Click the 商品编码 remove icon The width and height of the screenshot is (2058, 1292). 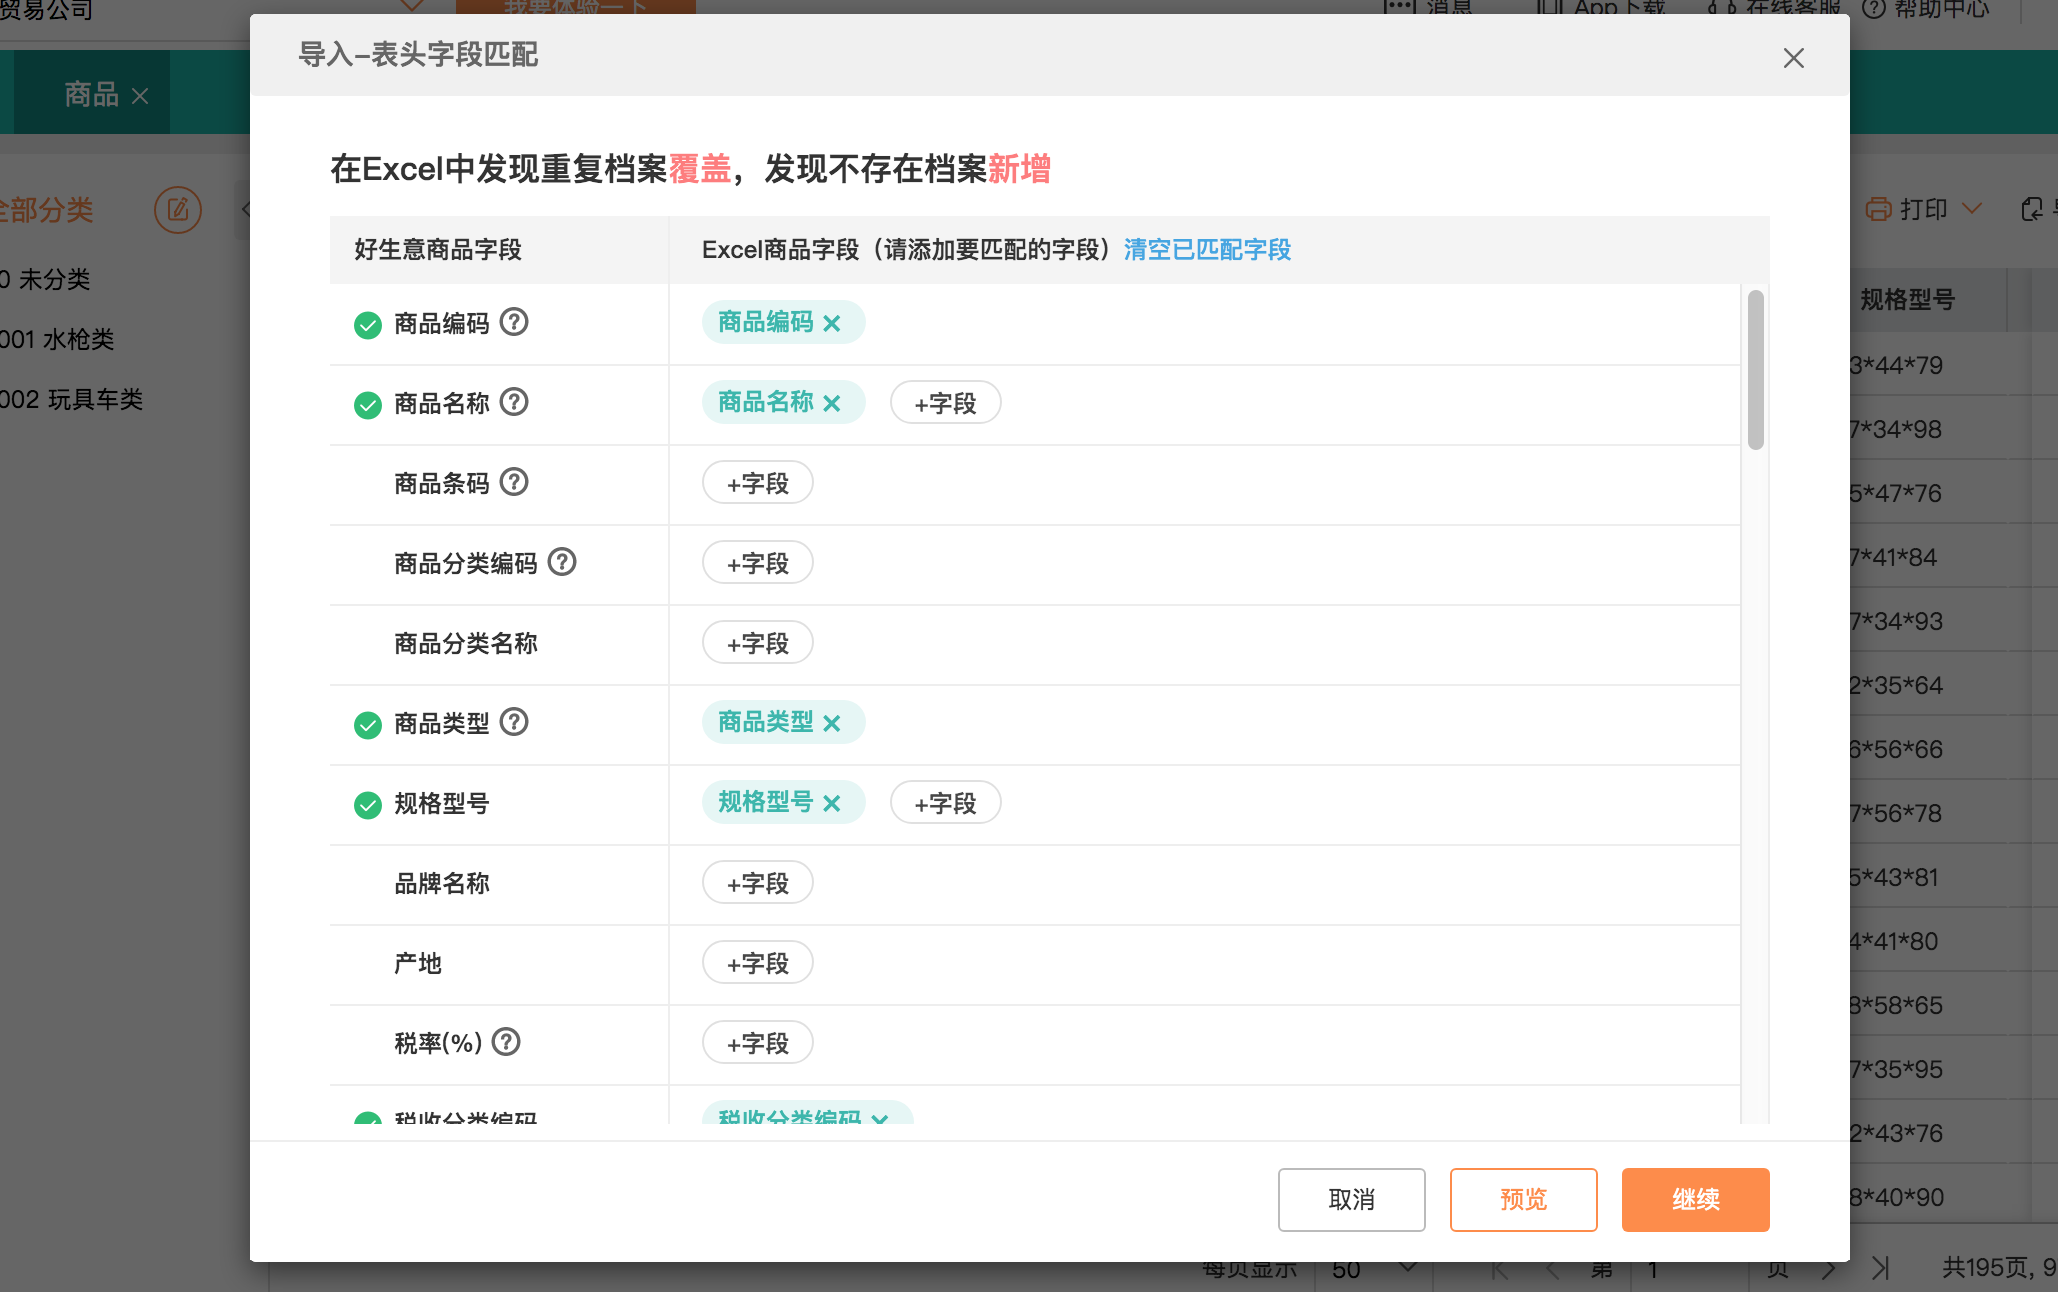pos(830,322)
